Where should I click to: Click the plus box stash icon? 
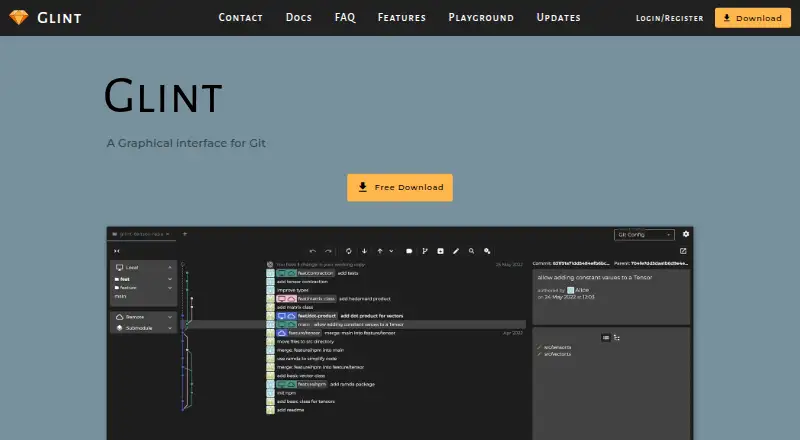point(440,251)
